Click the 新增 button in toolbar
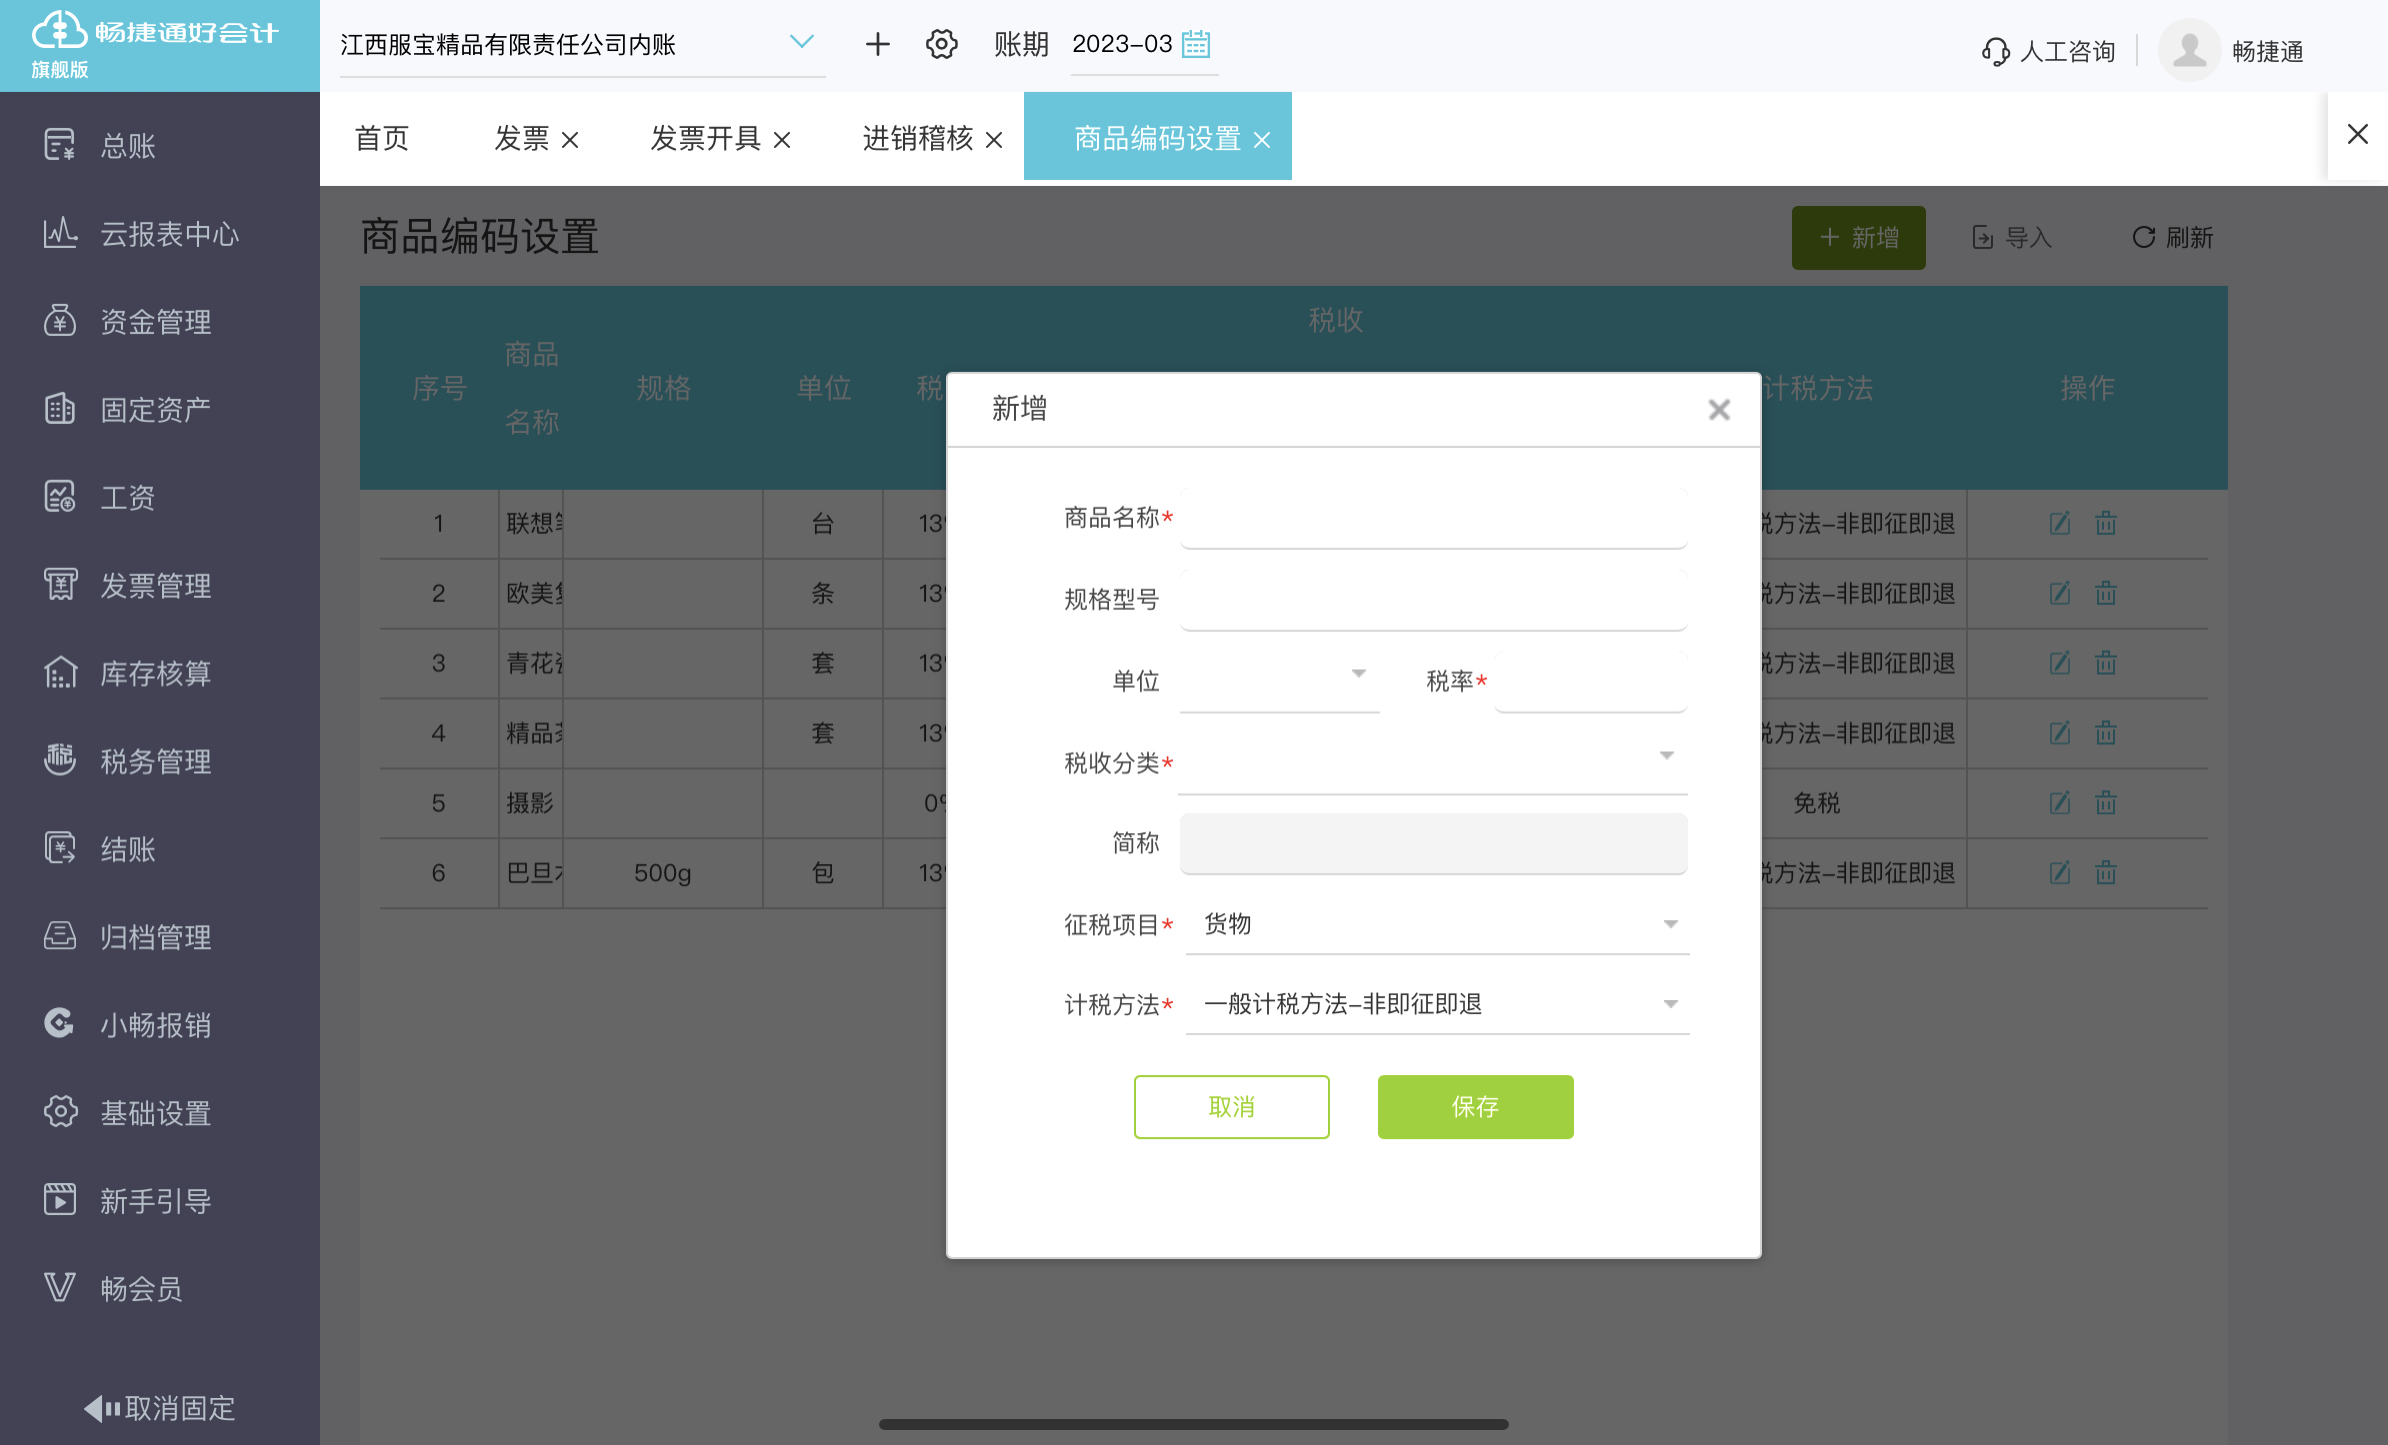Screen dimensions: 2388x1445 (1859, 237)
